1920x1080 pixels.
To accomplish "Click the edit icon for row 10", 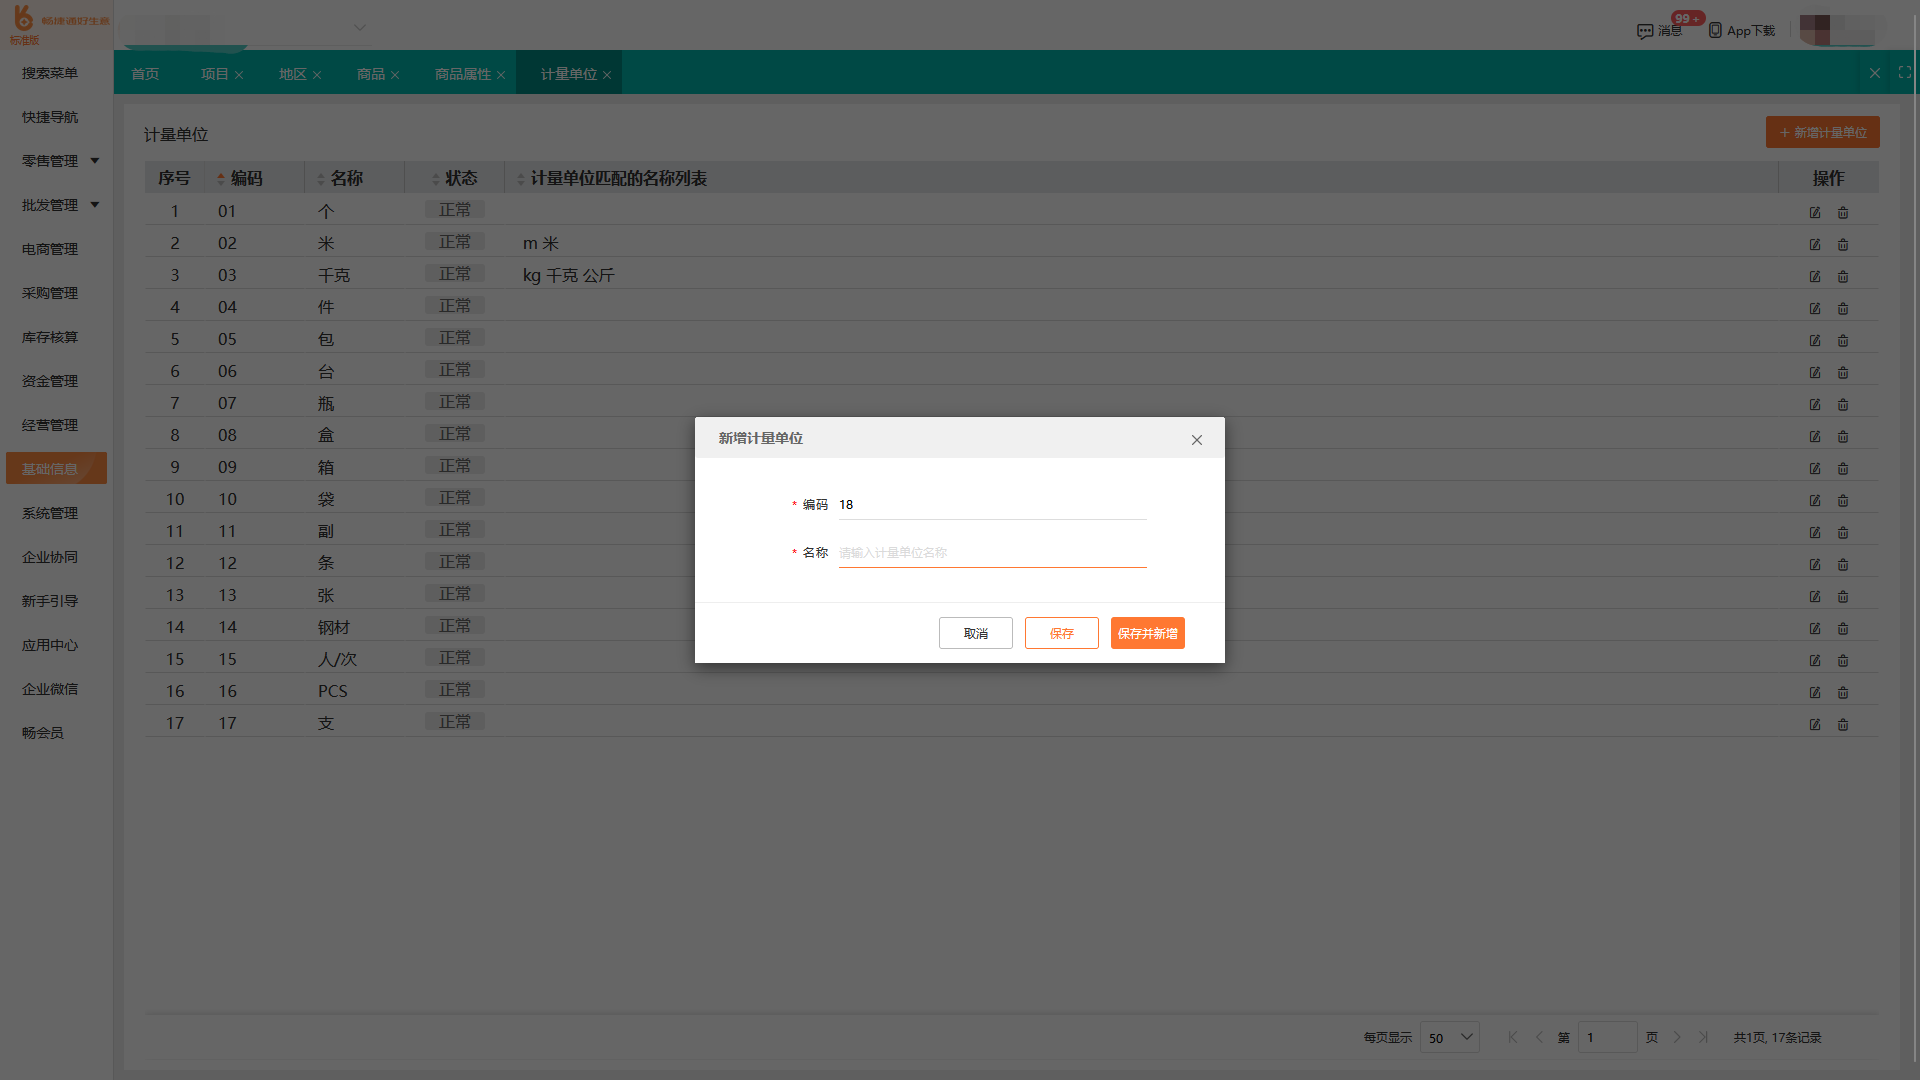I will tap(1815, 500).
